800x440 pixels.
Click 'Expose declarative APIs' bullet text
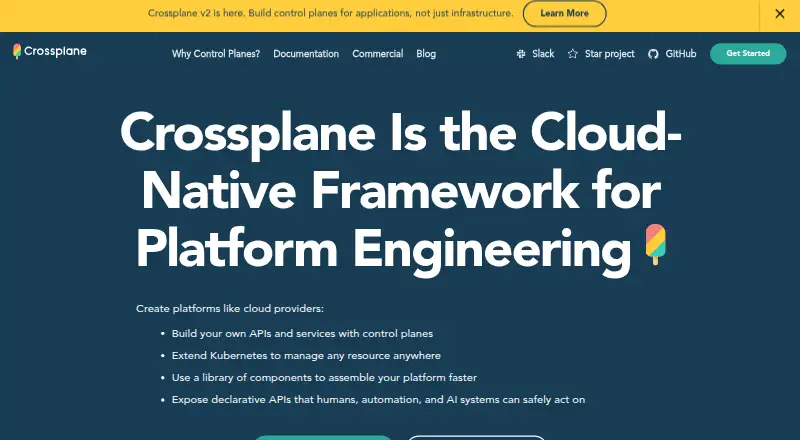pyautogui.click(x=378, y=399)
